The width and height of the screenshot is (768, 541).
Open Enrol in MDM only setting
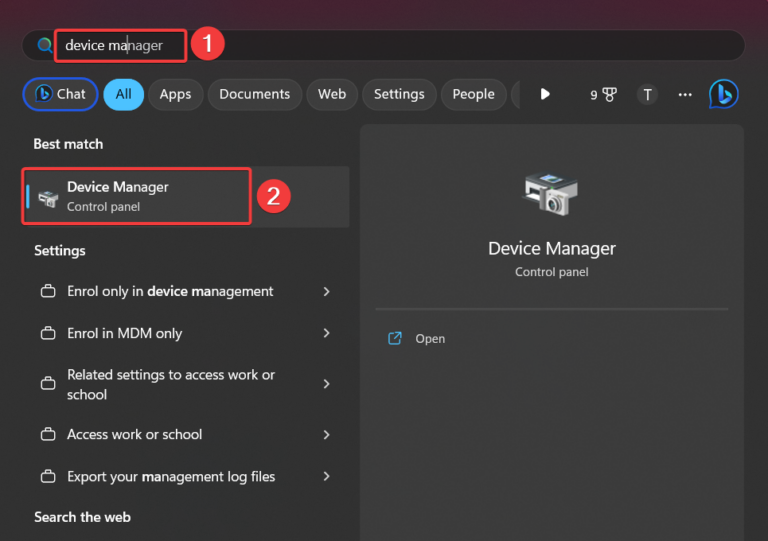pos(185,333)
